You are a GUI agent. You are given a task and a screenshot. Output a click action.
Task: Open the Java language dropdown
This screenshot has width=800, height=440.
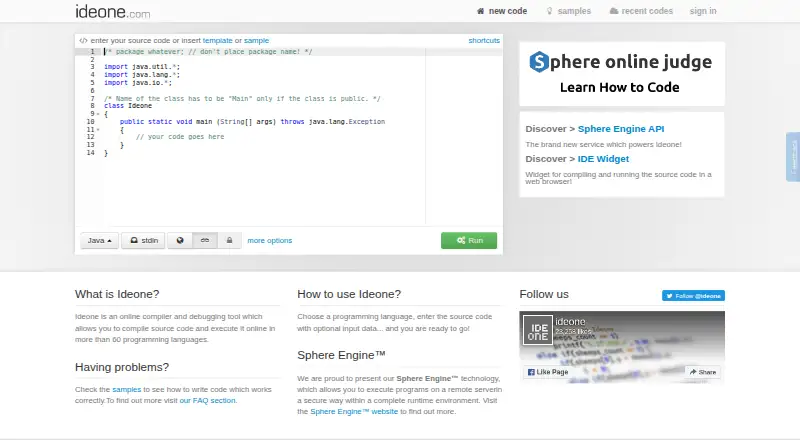[x=99, y=240]
